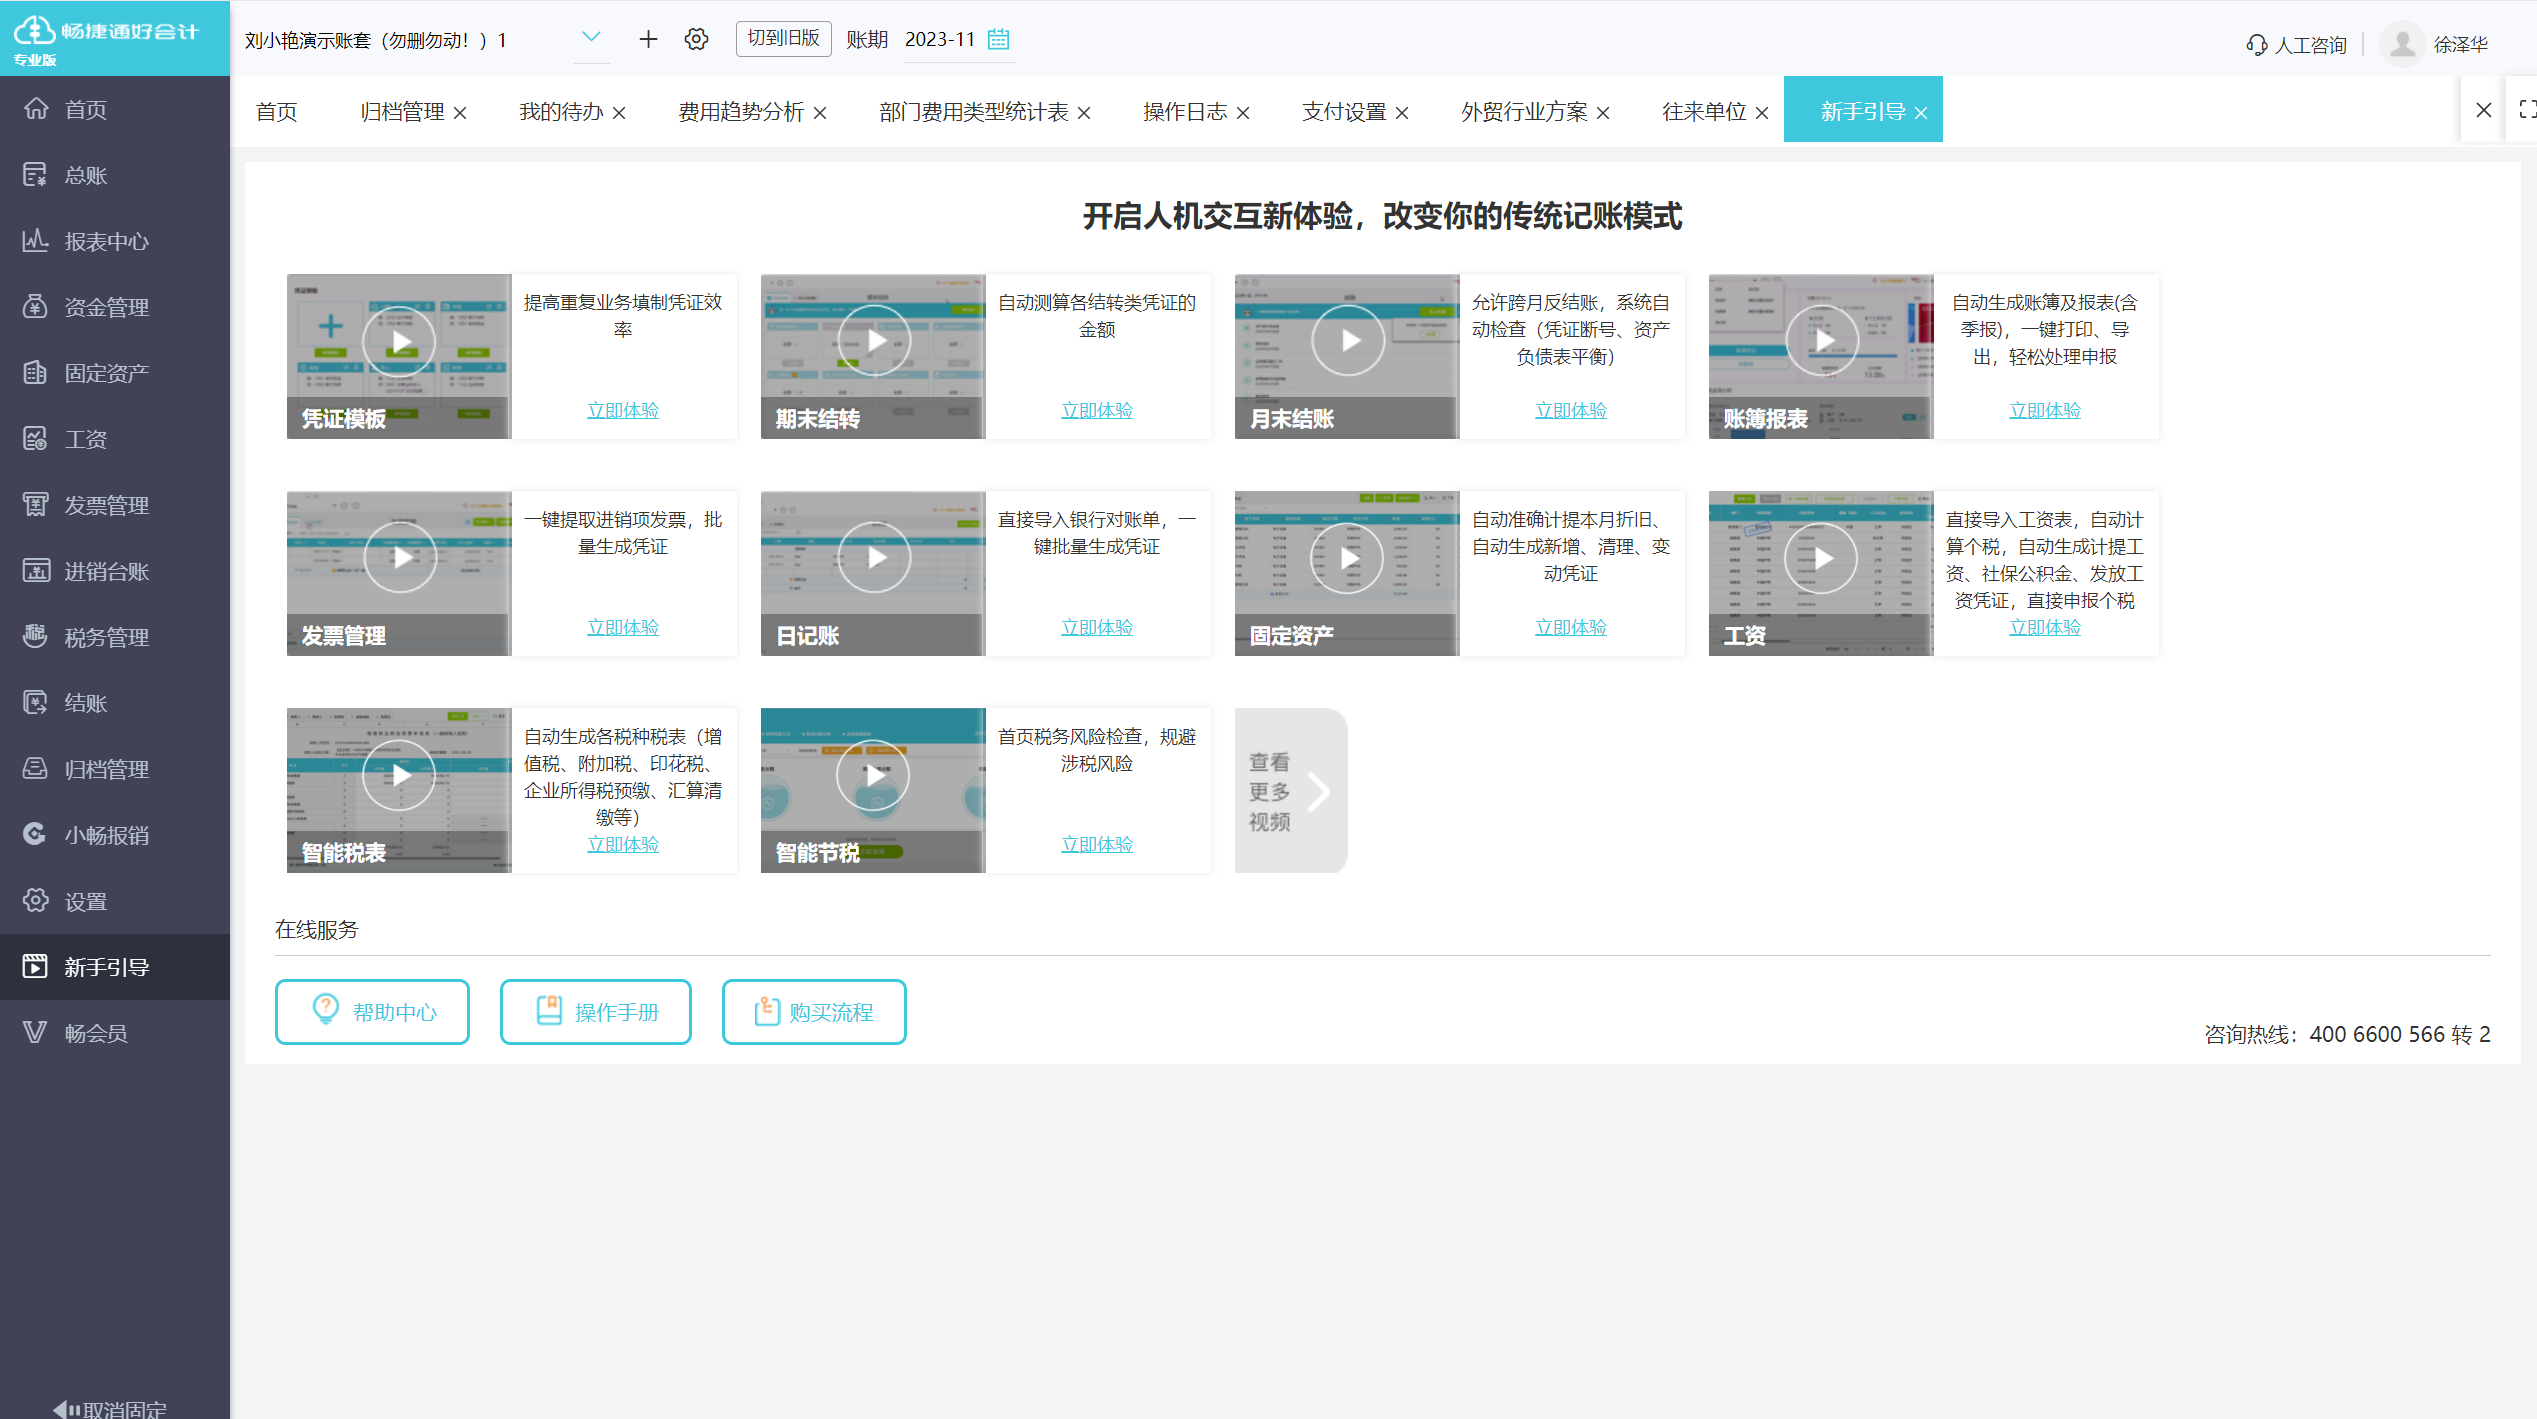This screenshot has width=2537, height=1419.
Task: Click 查看更多视频 thumbnail panel
Action: pyautogui.click(x=1291, y=790)
